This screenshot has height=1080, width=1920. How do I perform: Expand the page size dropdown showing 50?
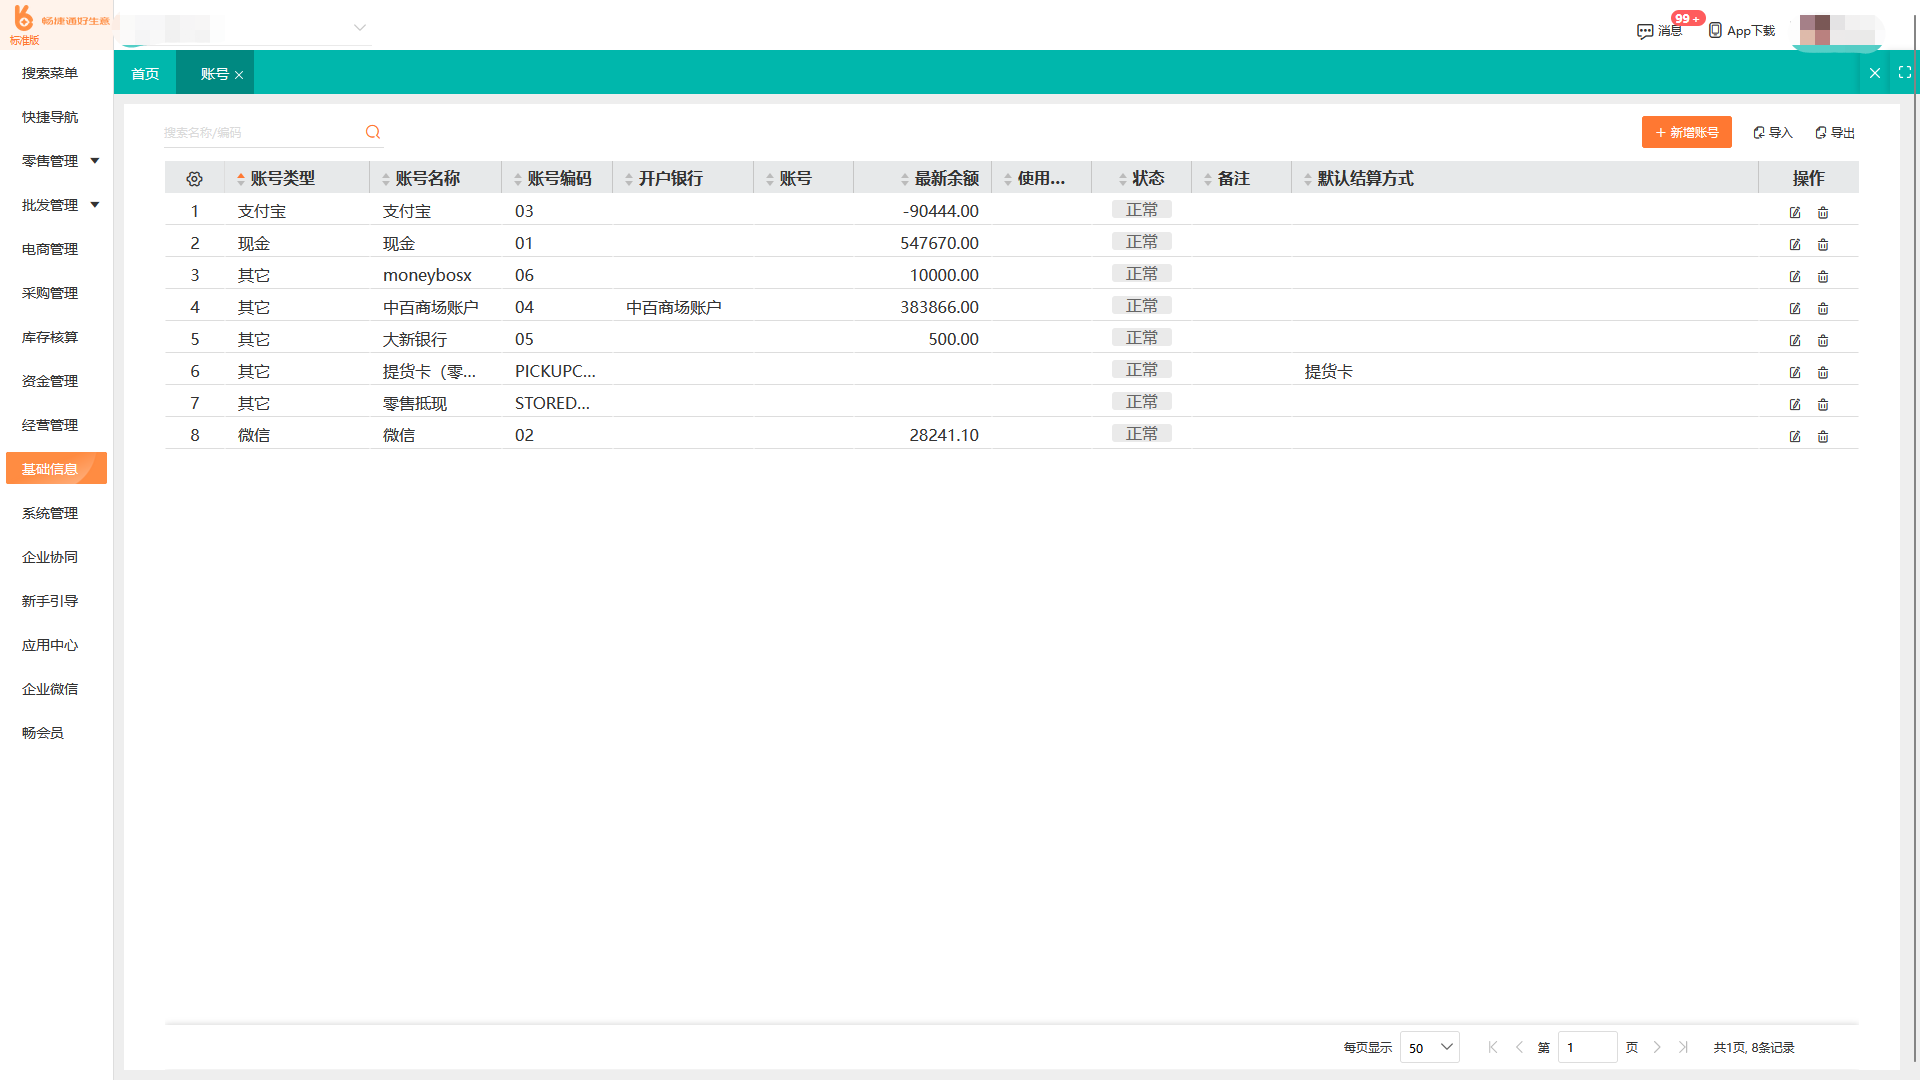point(1429,1047)
